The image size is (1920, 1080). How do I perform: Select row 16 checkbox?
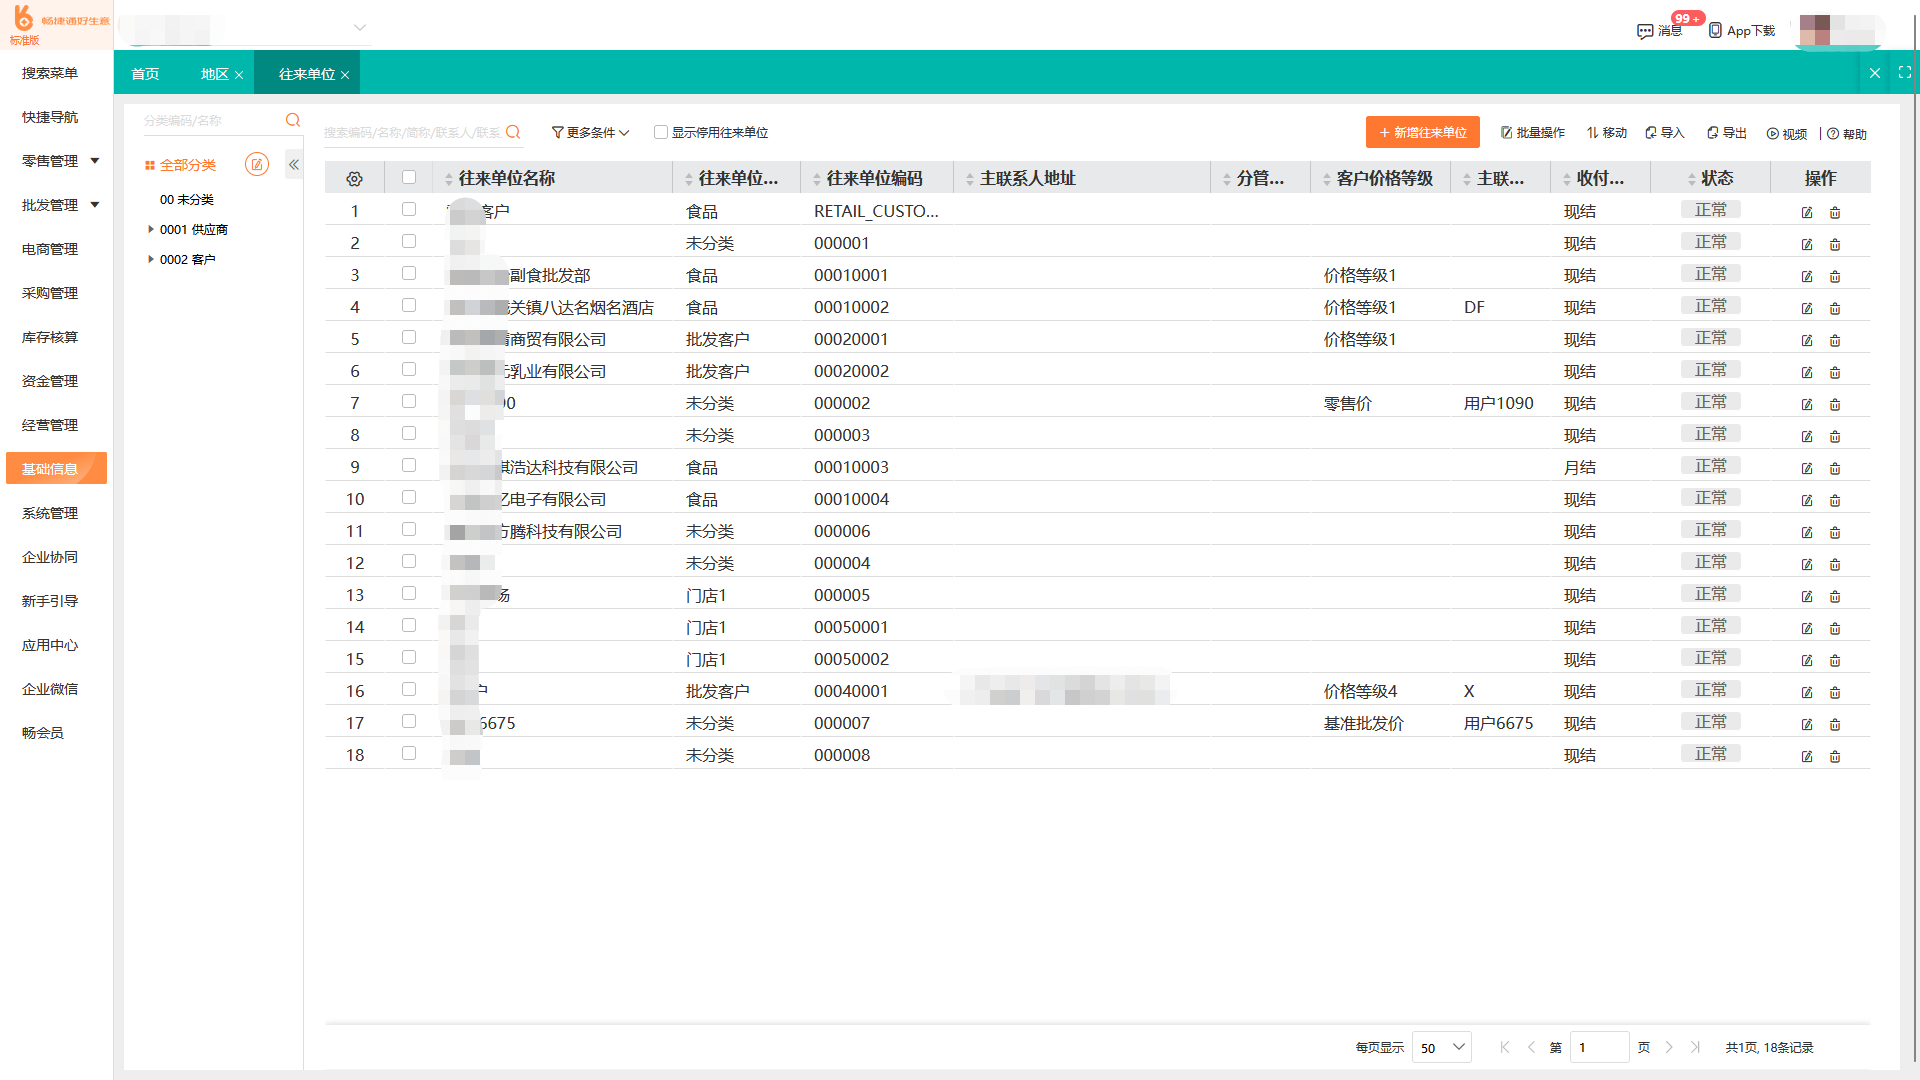[x=411, y=690]
